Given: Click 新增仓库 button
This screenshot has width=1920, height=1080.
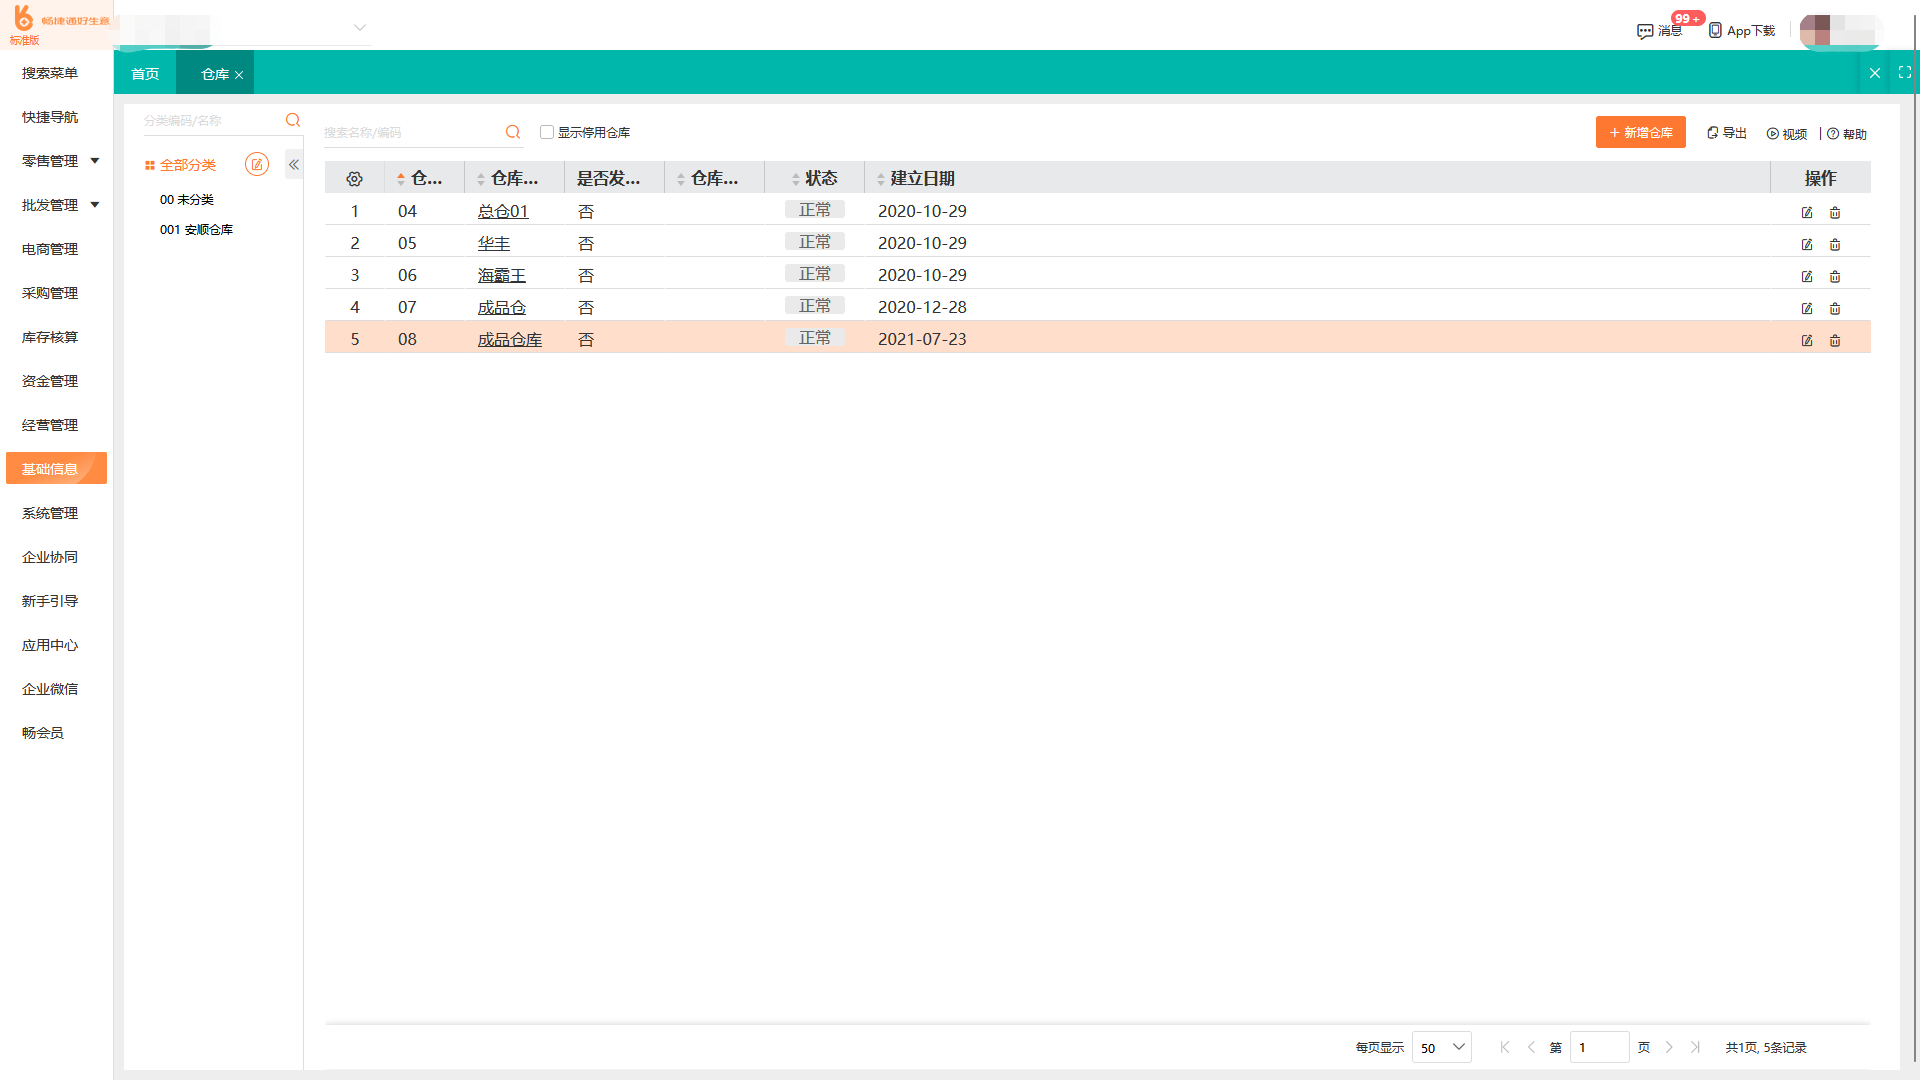Looking at the screenshot, I should (1638, 131).
